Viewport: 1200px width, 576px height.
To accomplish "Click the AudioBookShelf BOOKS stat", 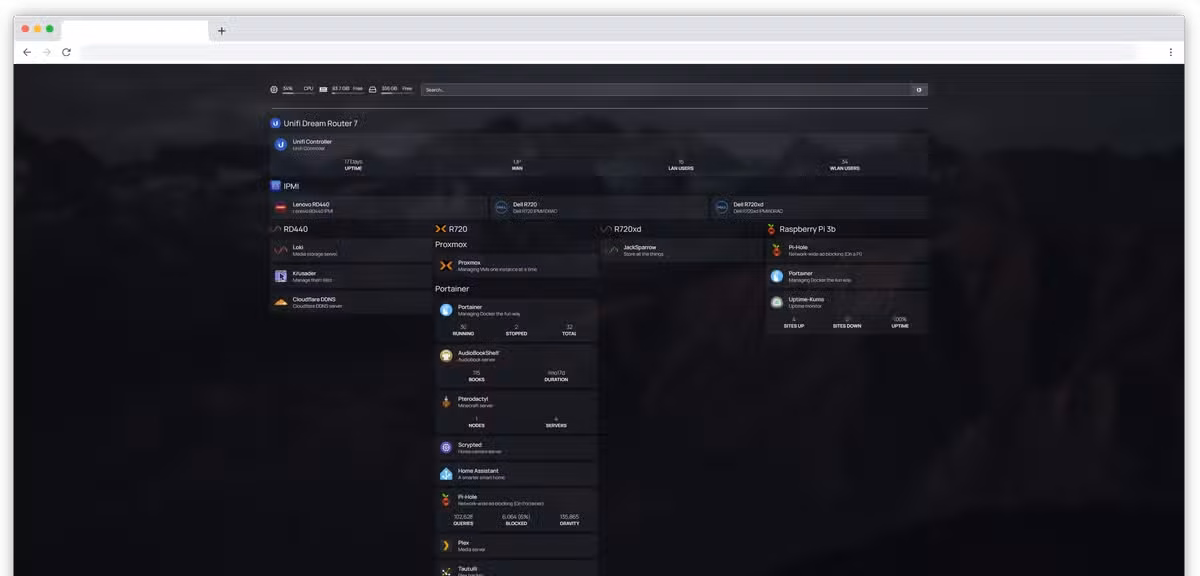I will (476, 376).
